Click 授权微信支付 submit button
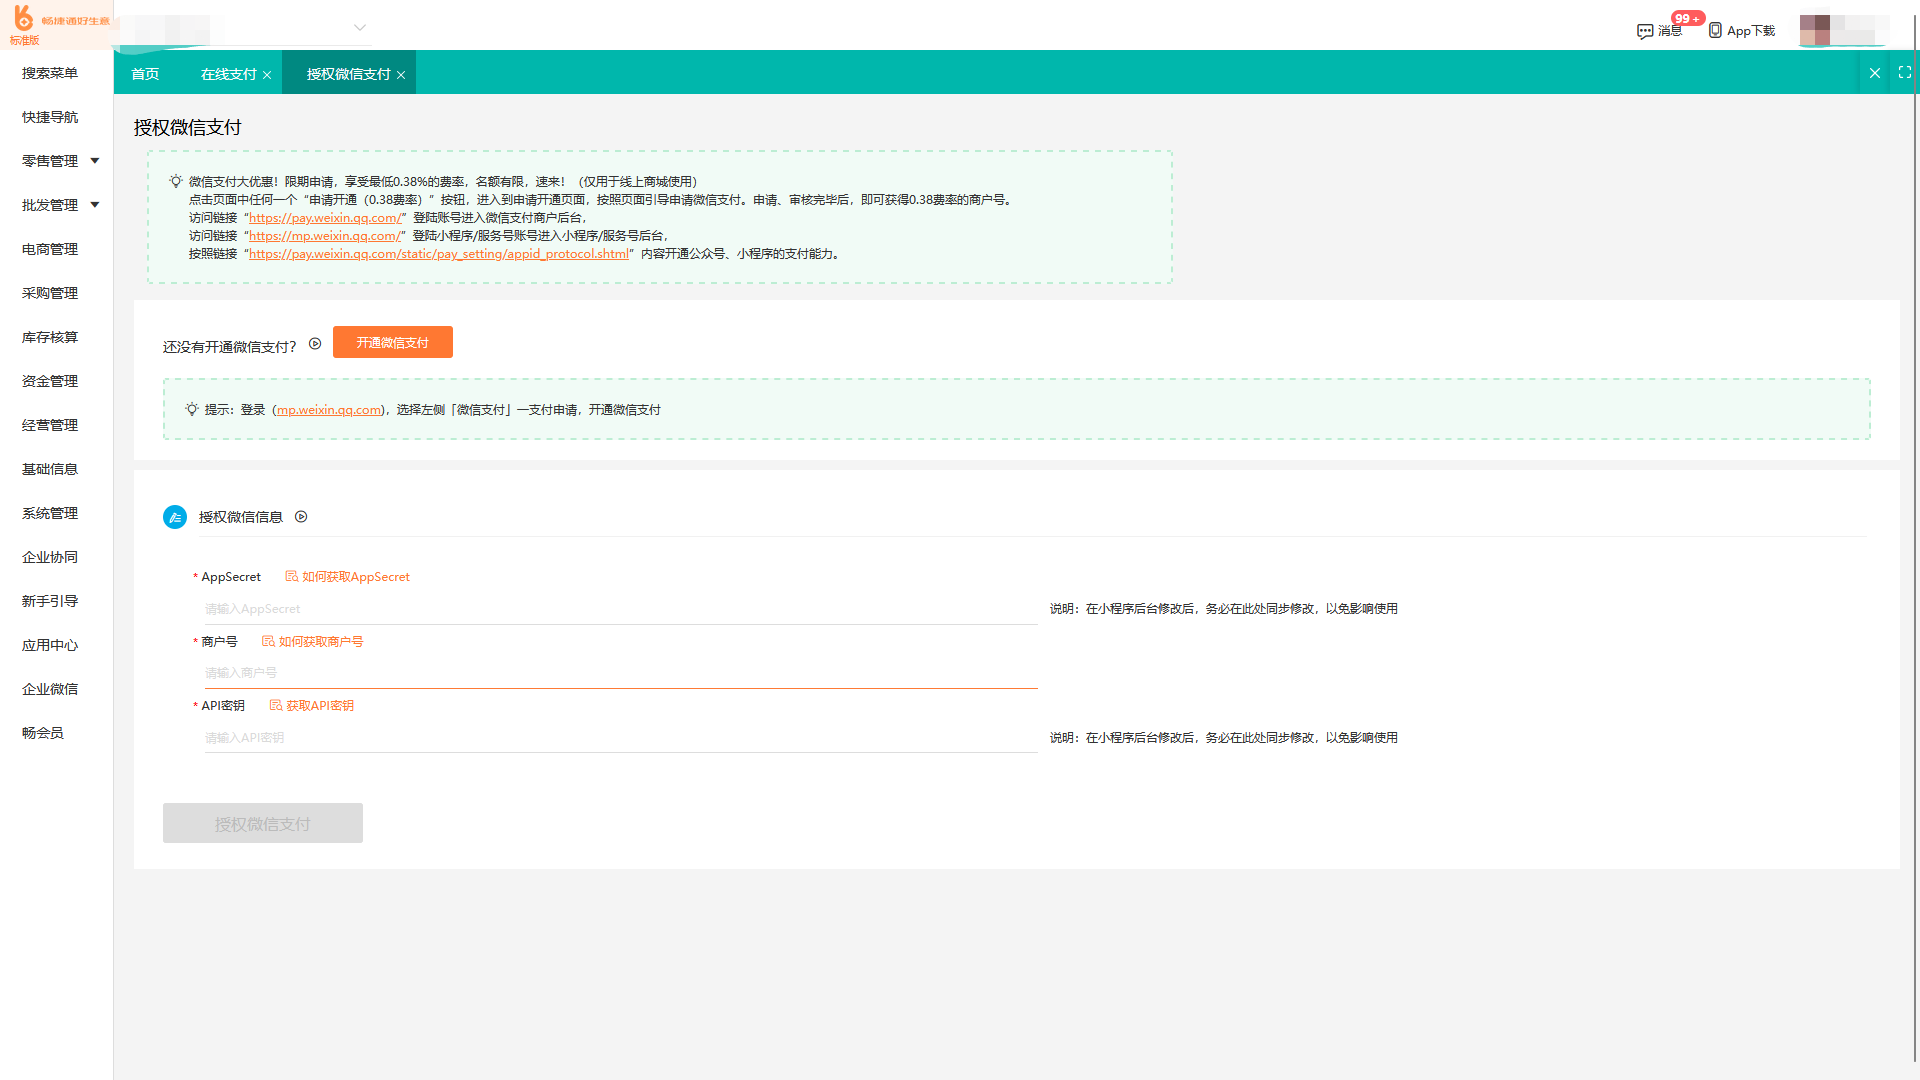This screenshot has height=1080, width=1920. coord(262,823)
